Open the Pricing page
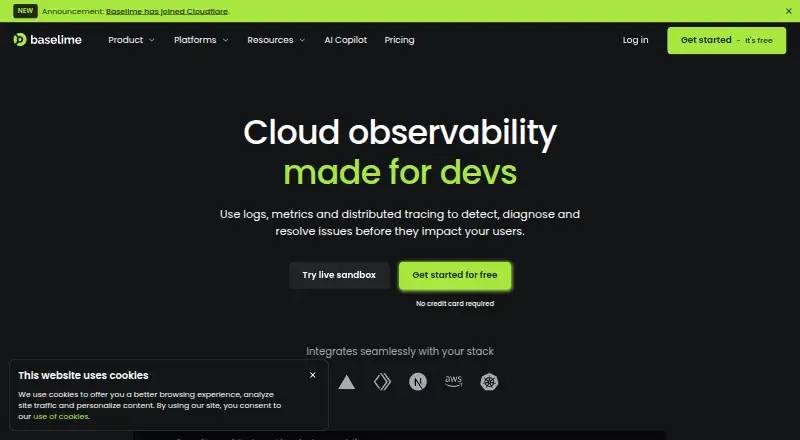The image size is (800, 440). point(399,40)
